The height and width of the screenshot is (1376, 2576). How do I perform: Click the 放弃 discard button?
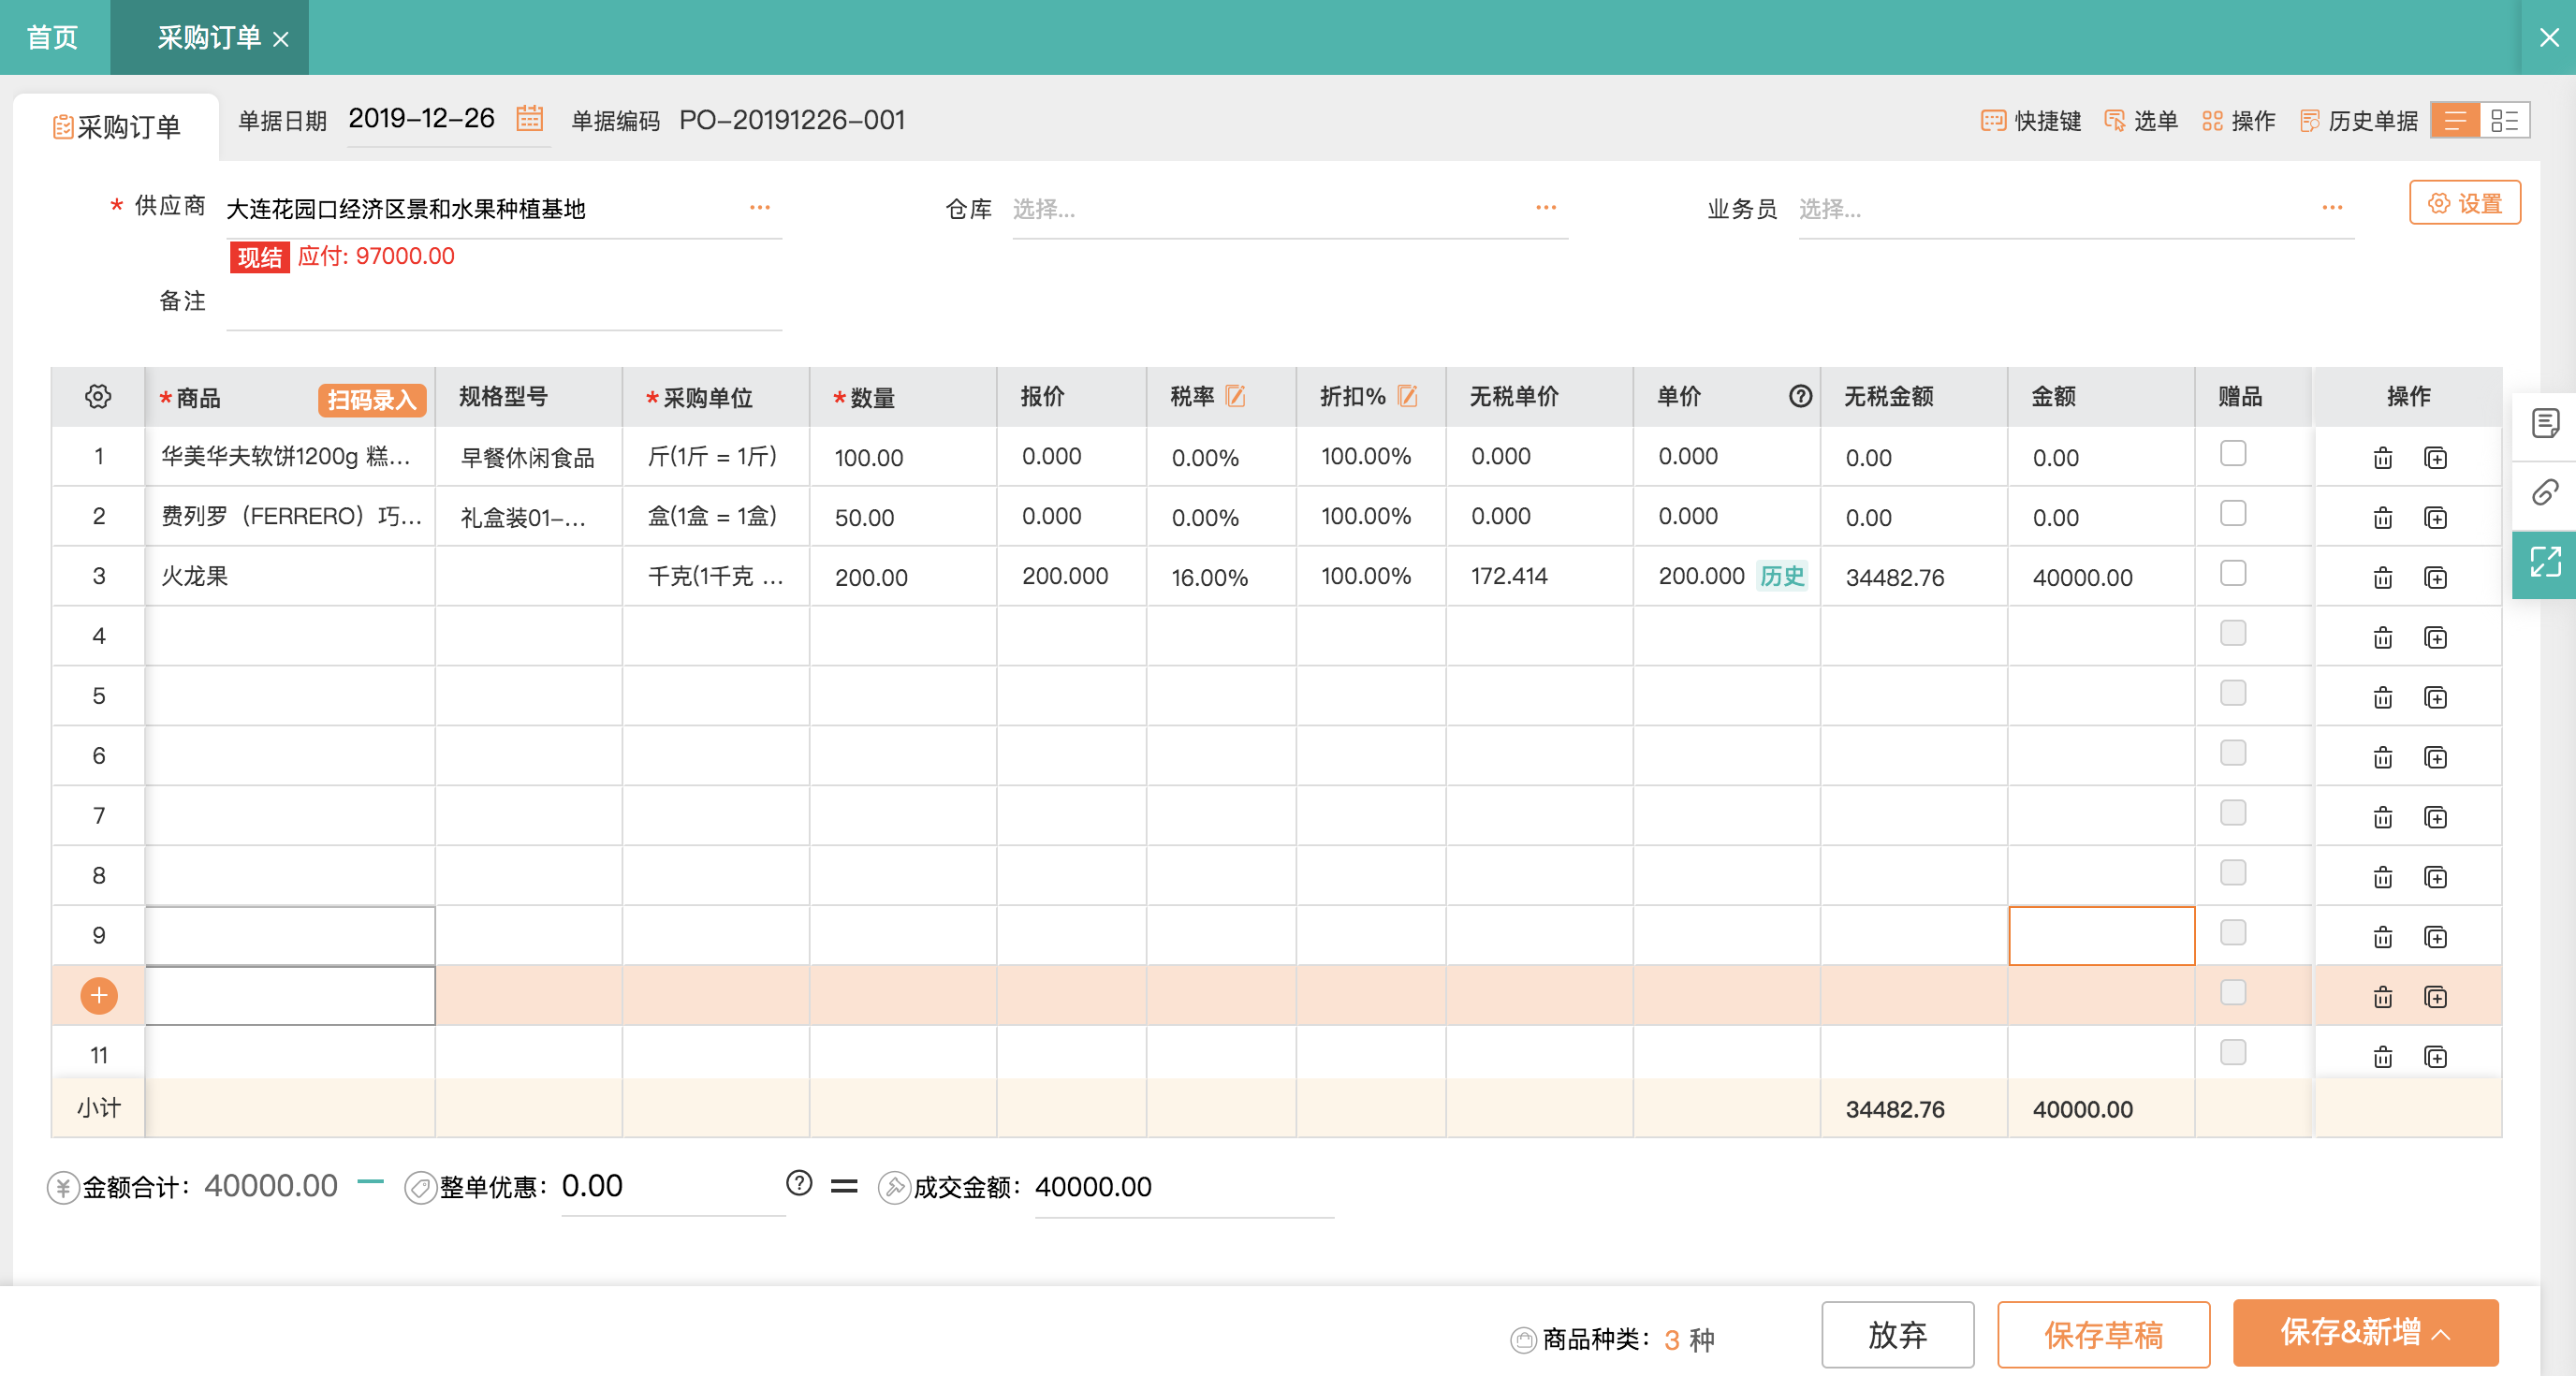point(1895,1328)
